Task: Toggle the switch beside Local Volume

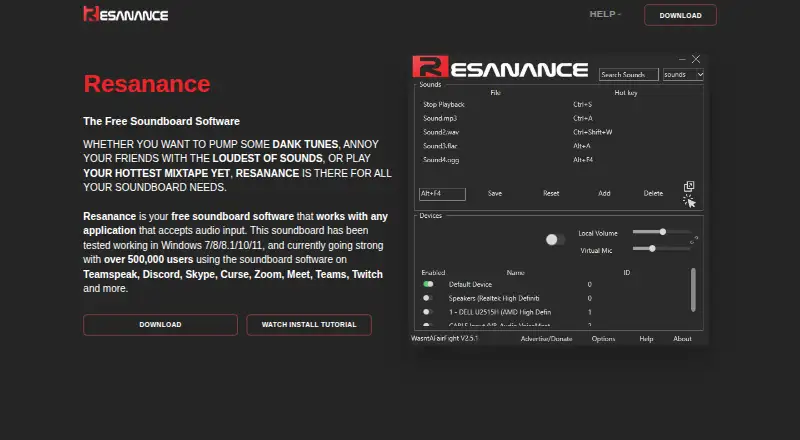Action: tap(555, 240)
